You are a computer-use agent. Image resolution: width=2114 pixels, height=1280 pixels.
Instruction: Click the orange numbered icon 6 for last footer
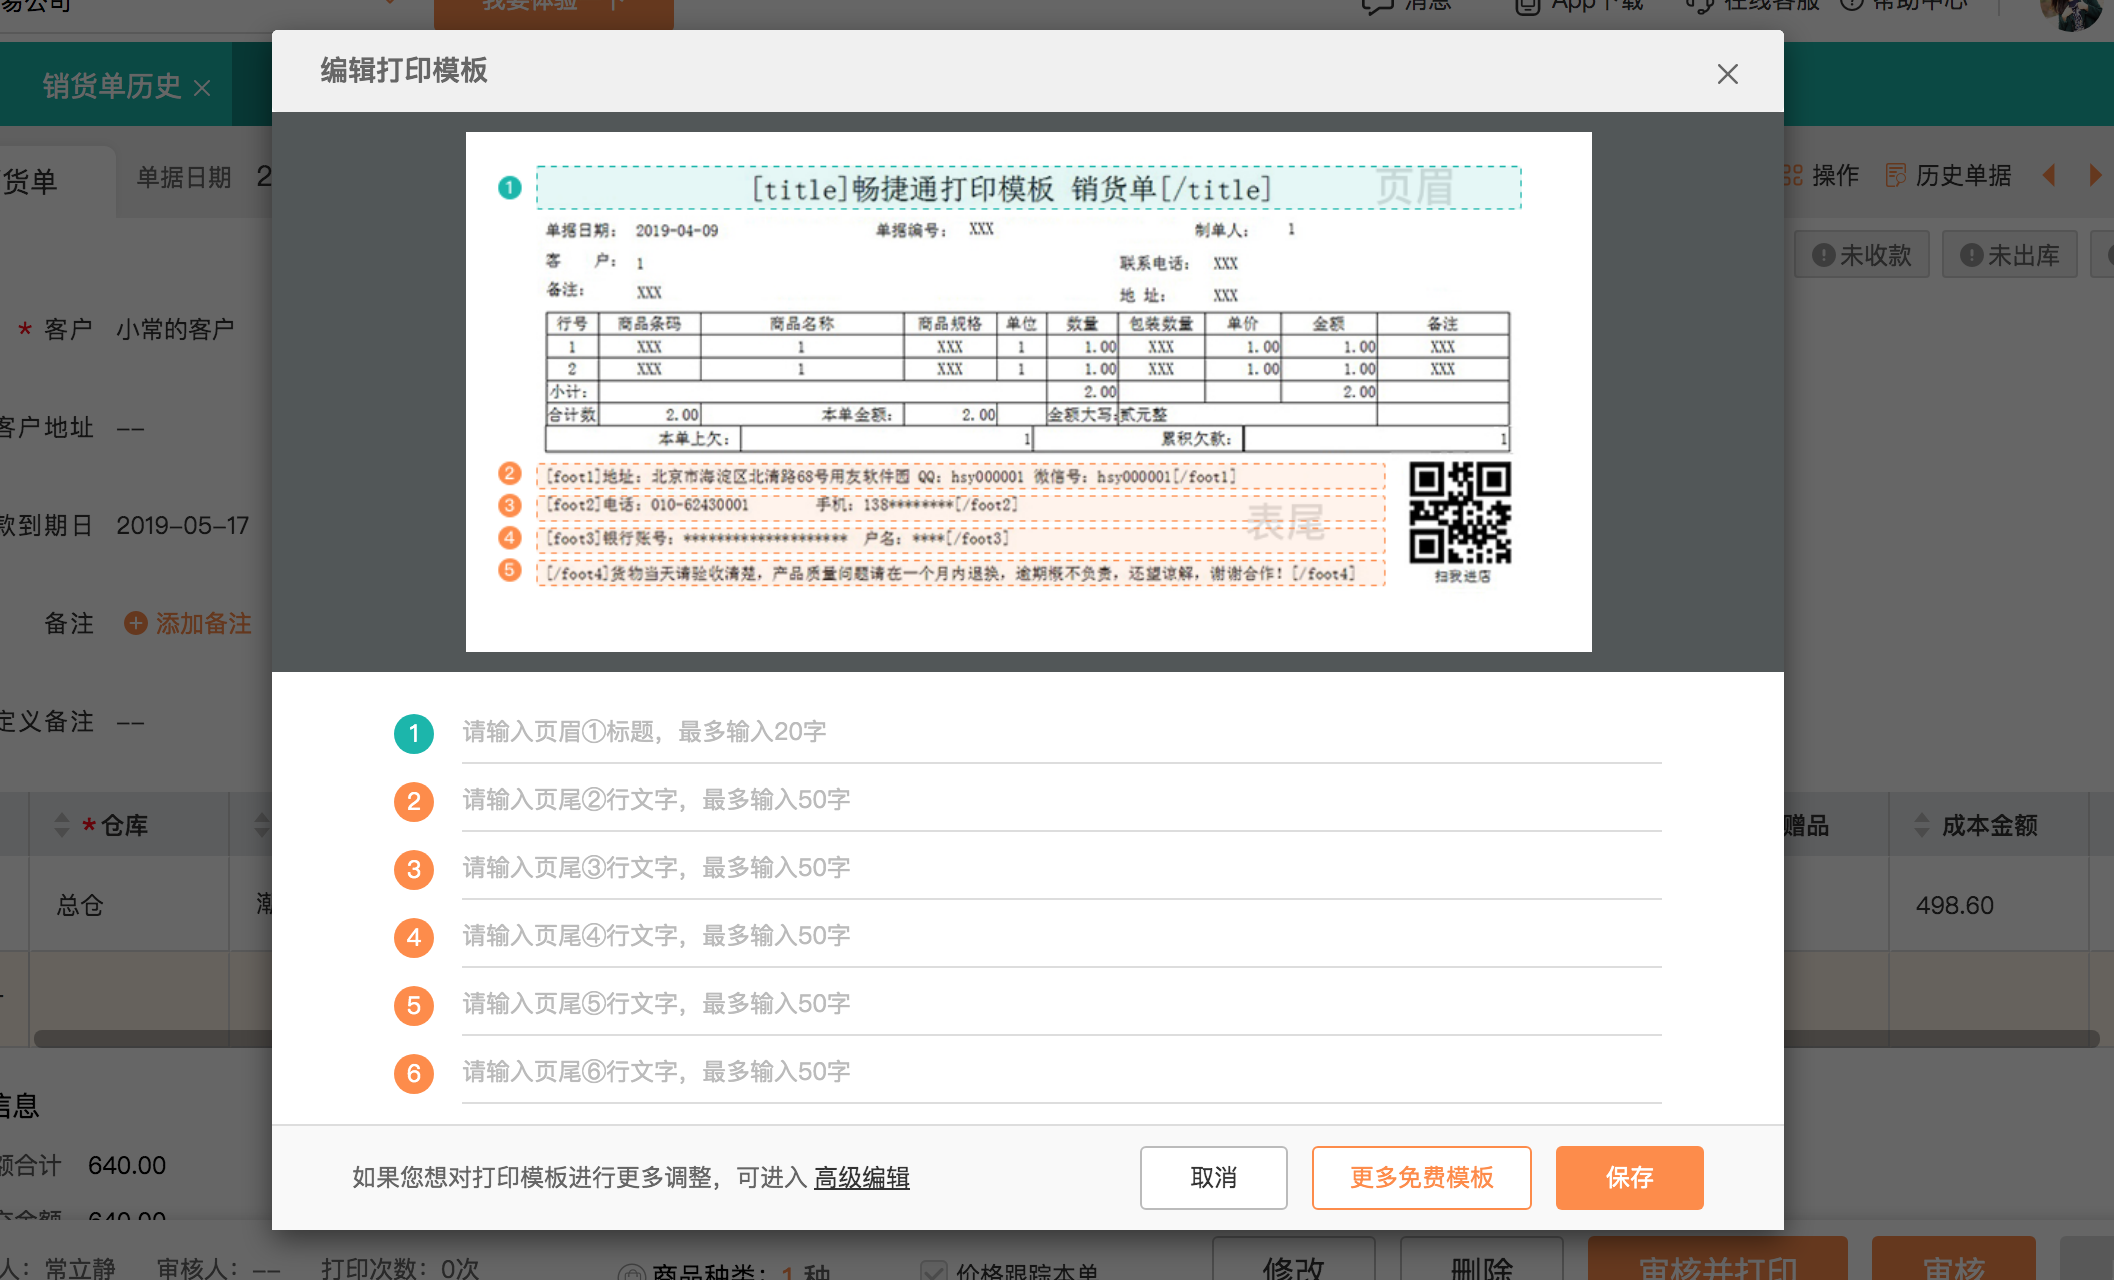pos(417,1072)
